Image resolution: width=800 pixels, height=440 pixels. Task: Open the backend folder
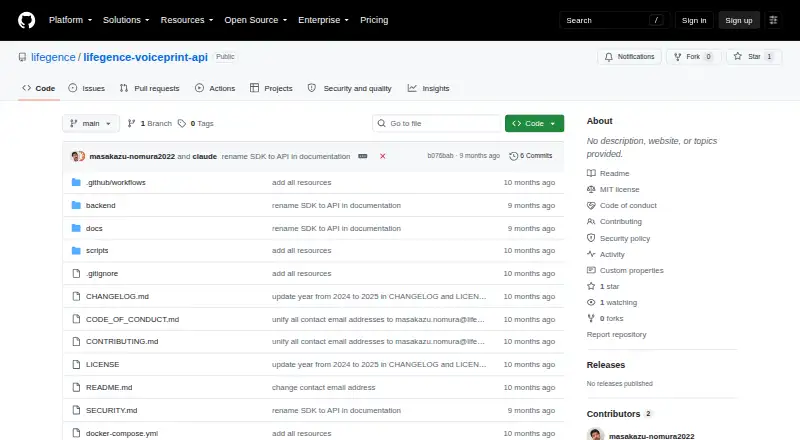pos(101,205)
